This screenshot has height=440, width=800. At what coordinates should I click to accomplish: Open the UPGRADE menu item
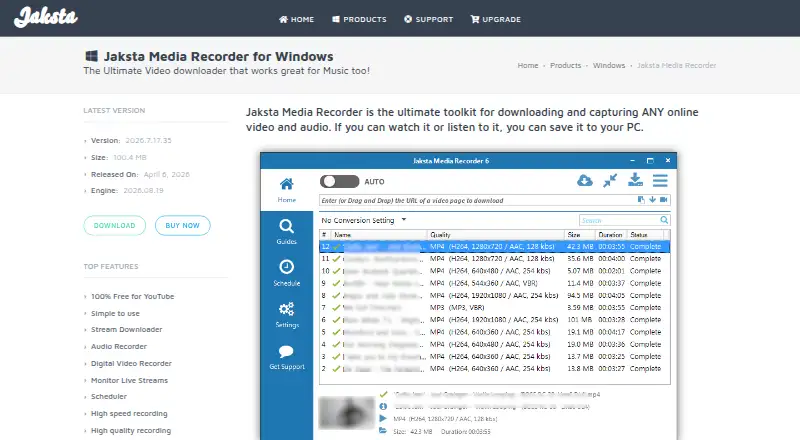click(x=495, y=19)
